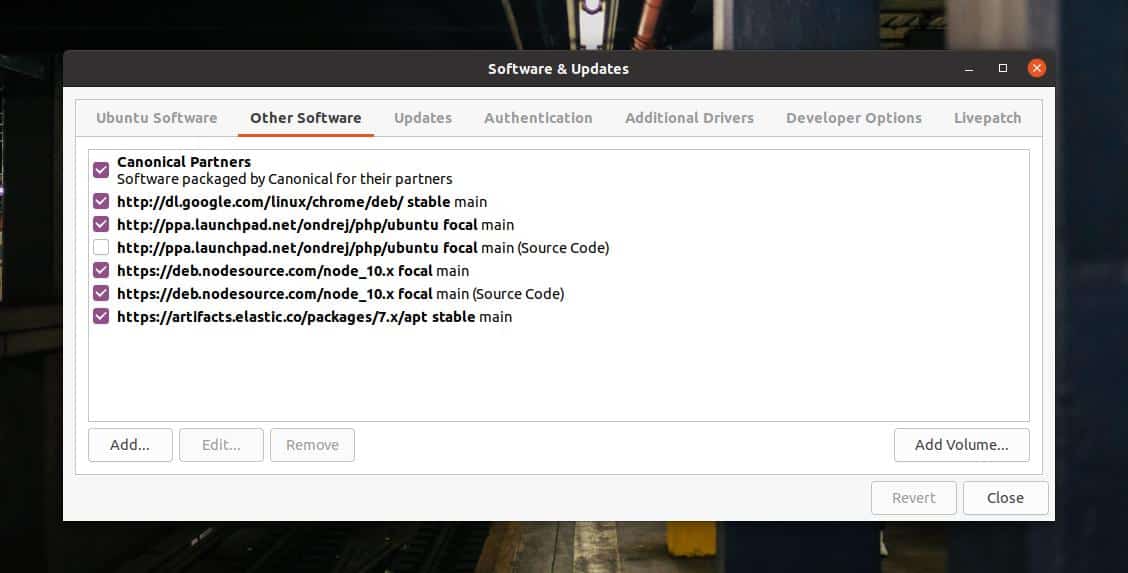Go to the Authentication tab

tap(538, 118)
